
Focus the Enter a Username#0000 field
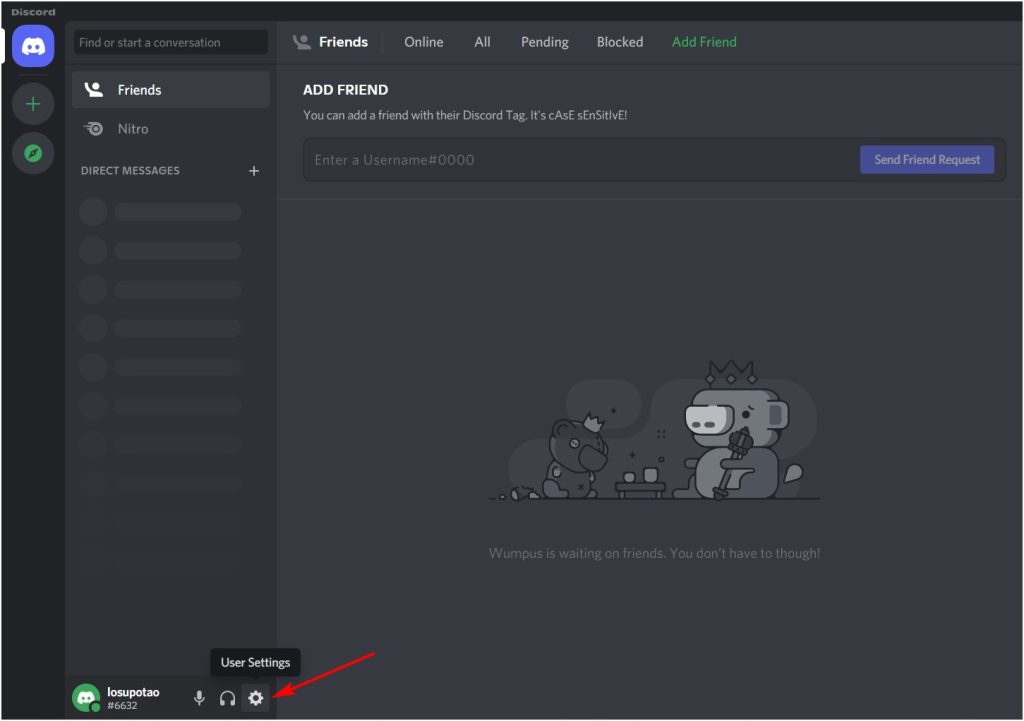(580, 159)
